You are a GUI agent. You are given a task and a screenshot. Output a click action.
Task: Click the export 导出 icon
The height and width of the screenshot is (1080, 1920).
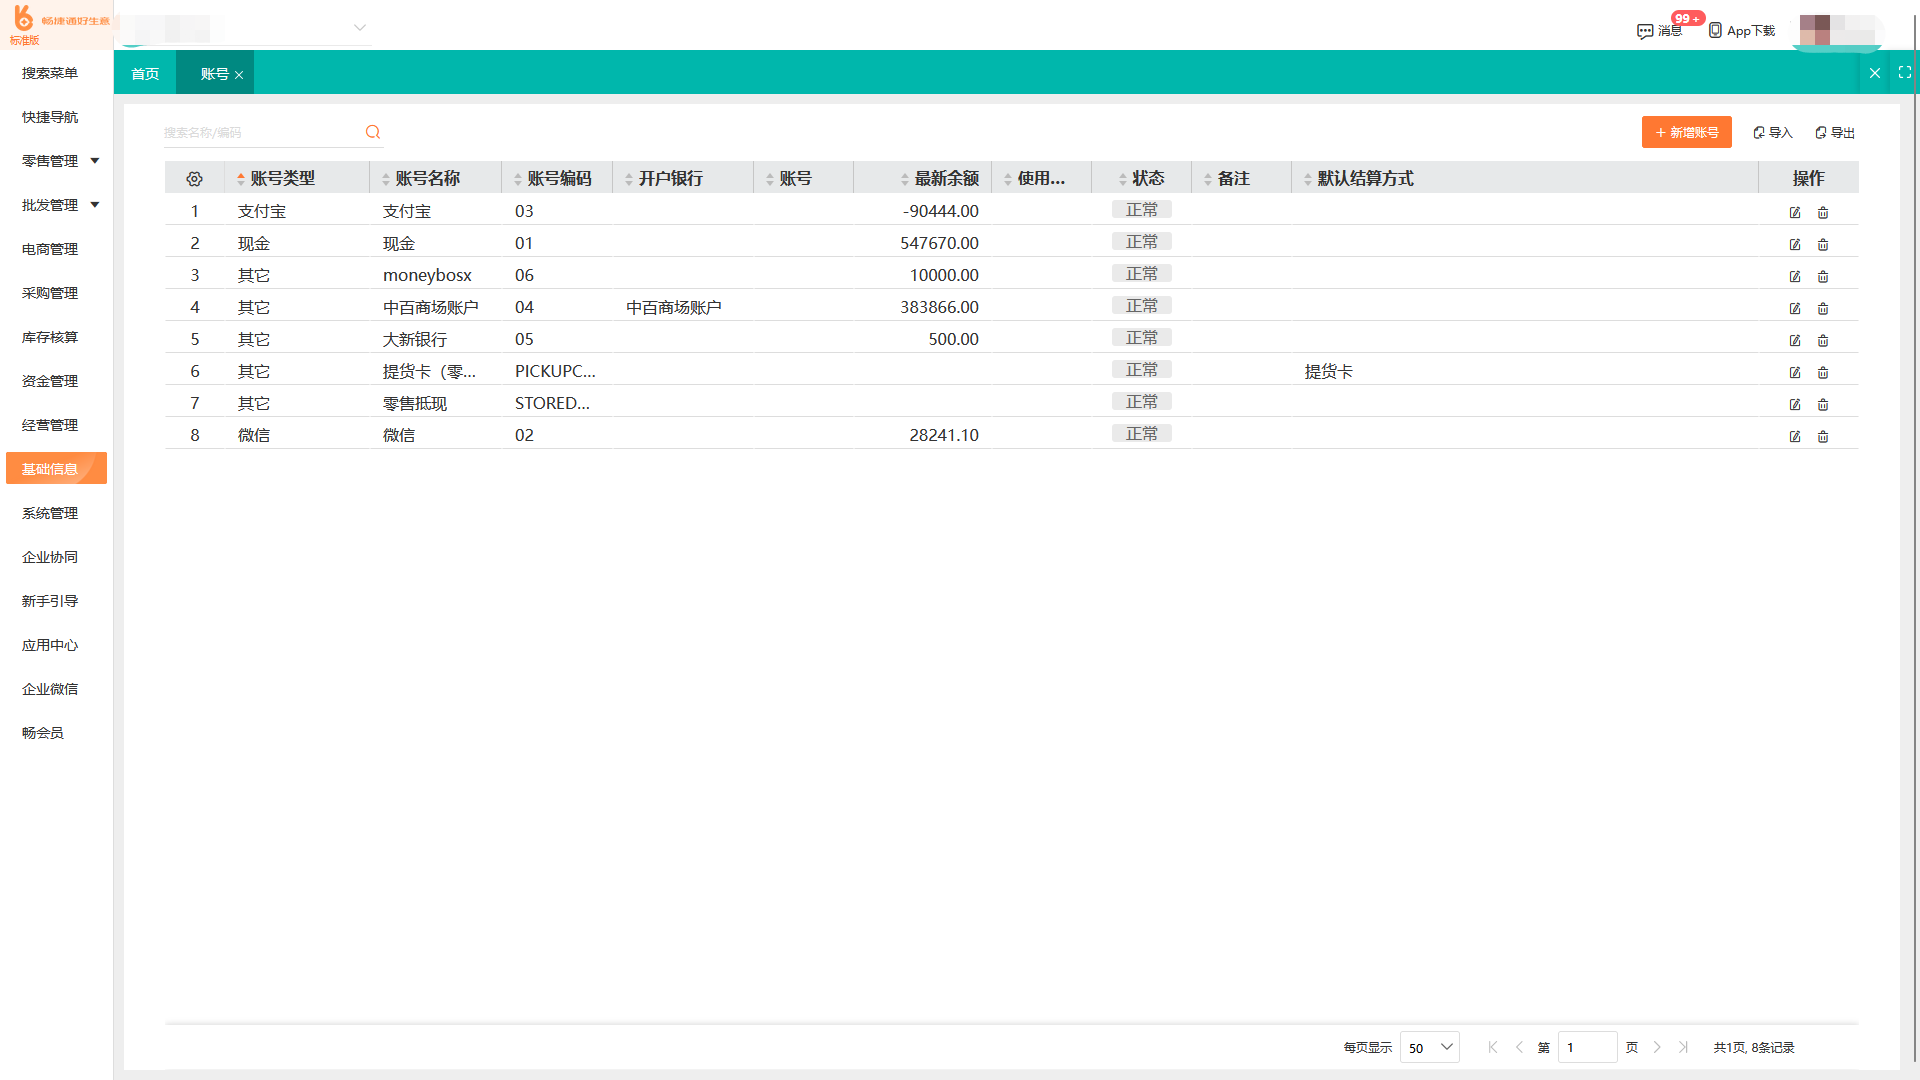pyautogui.click(x=1836, y=132)
